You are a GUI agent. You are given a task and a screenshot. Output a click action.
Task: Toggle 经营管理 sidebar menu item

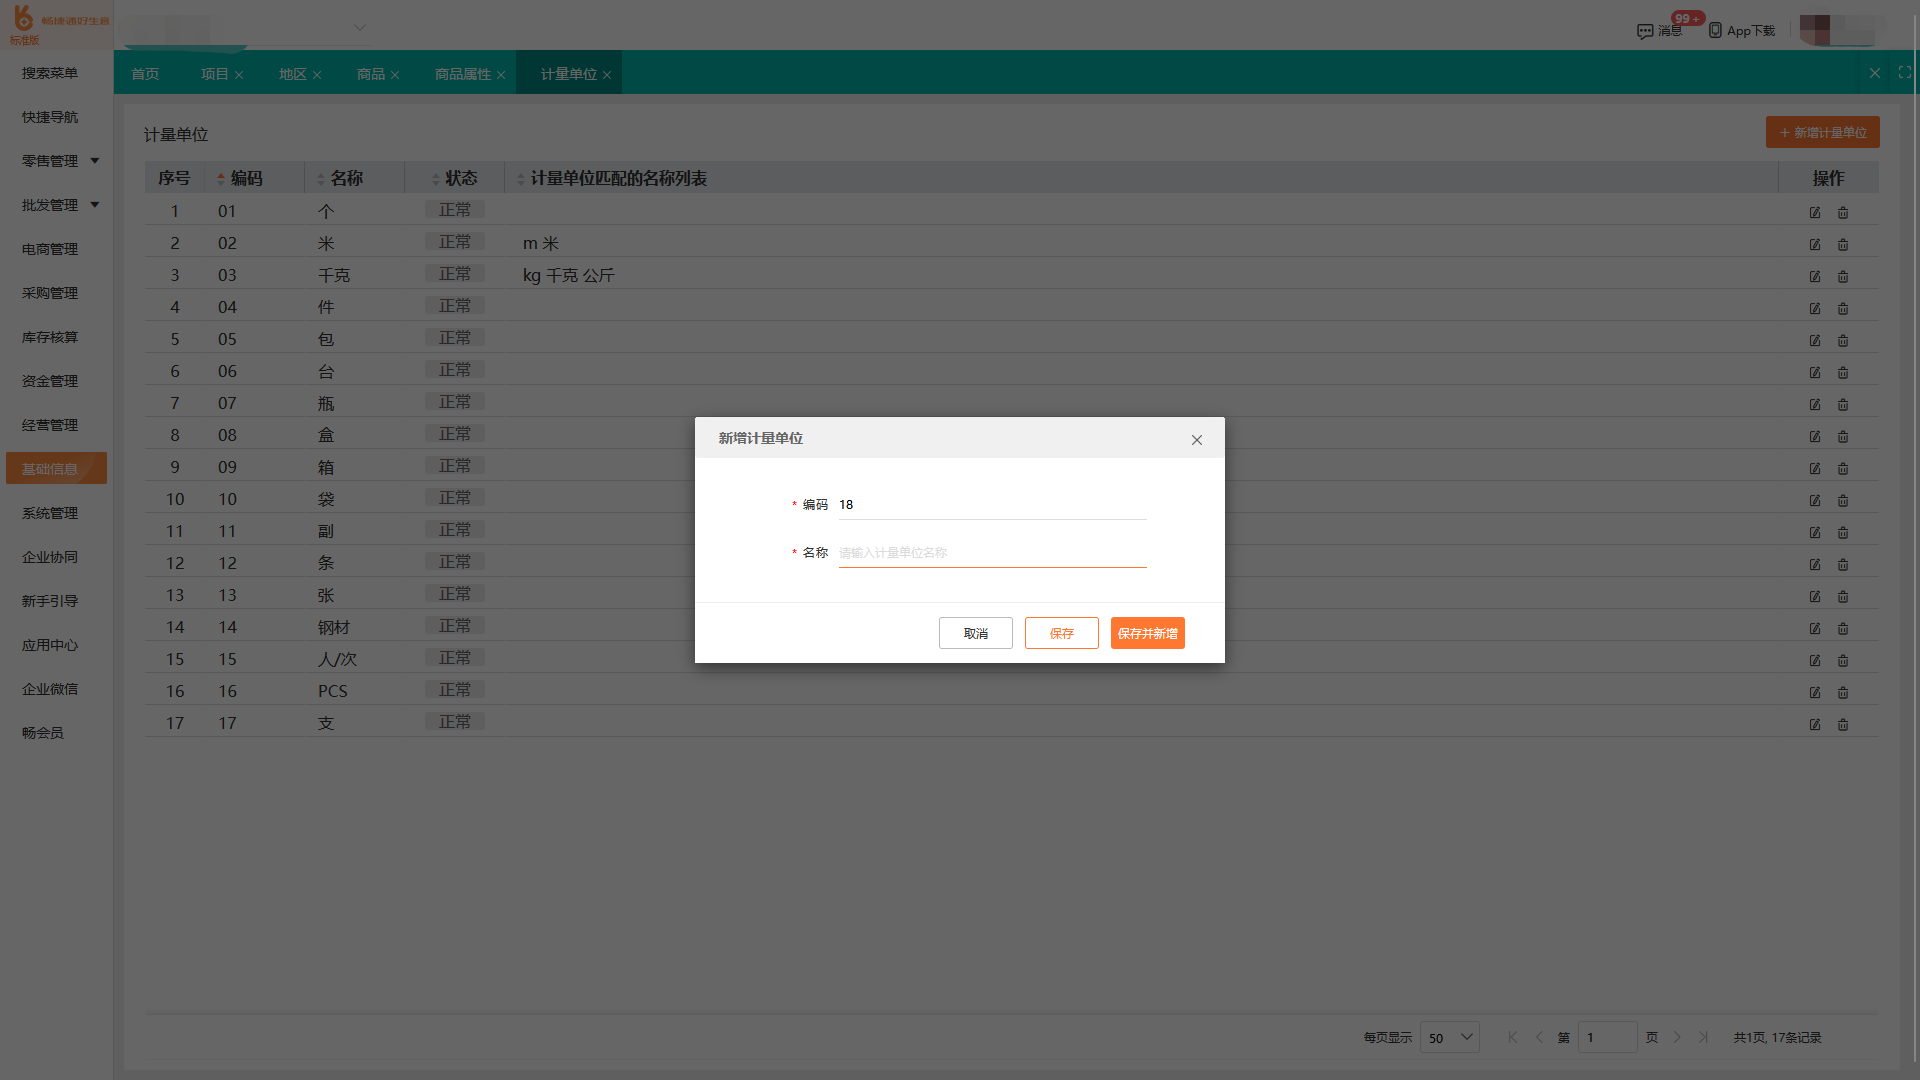point(53,425)
